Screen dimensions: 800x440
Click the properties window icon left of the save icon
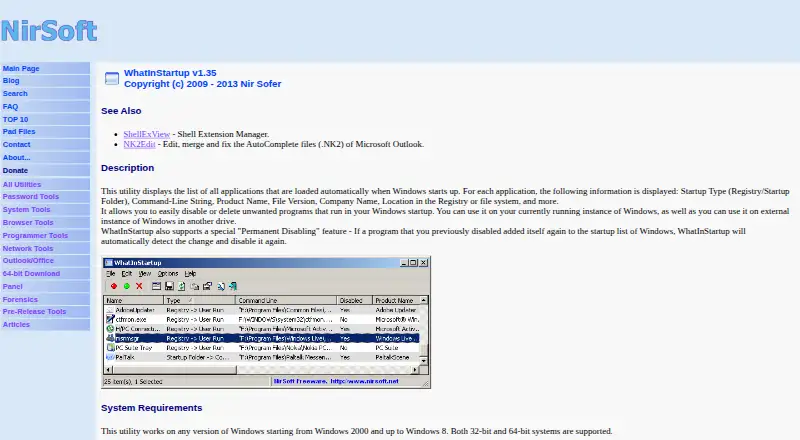[157, 286]
